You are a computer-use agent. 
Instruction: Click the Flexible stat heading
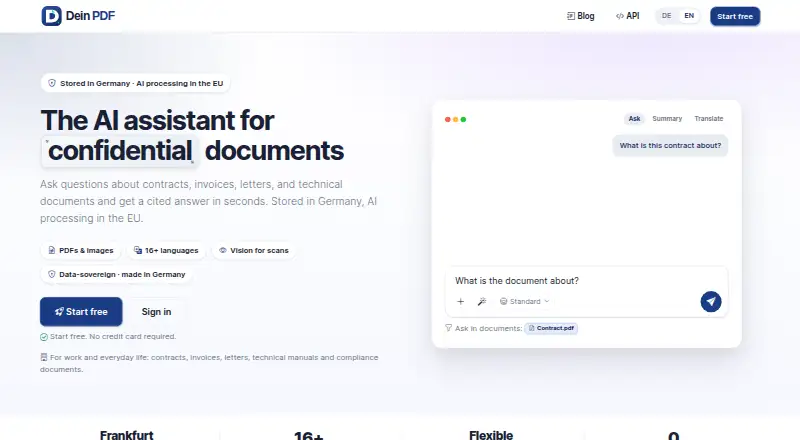491,435
